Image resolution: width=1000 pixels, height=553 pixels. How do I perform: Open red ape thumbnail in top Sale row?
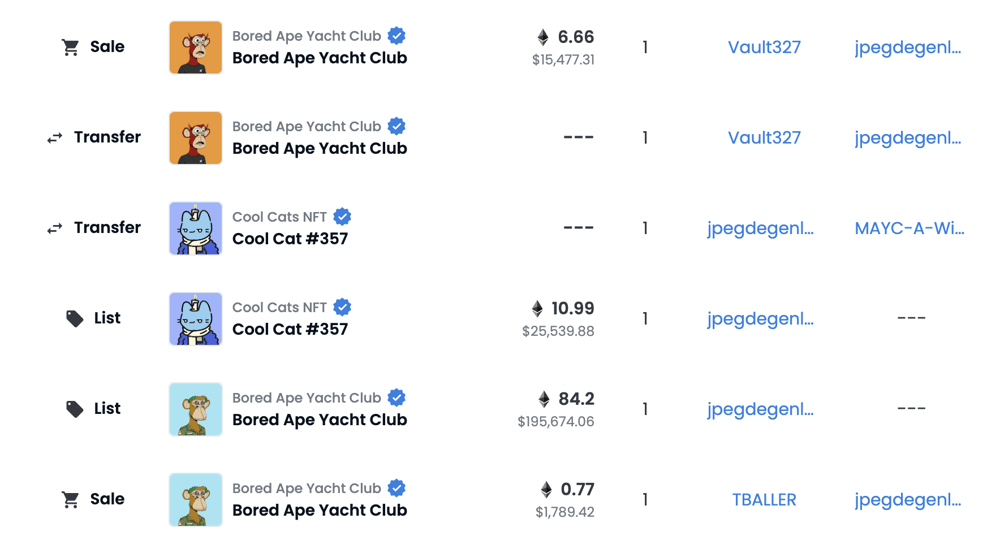(196, 47)
